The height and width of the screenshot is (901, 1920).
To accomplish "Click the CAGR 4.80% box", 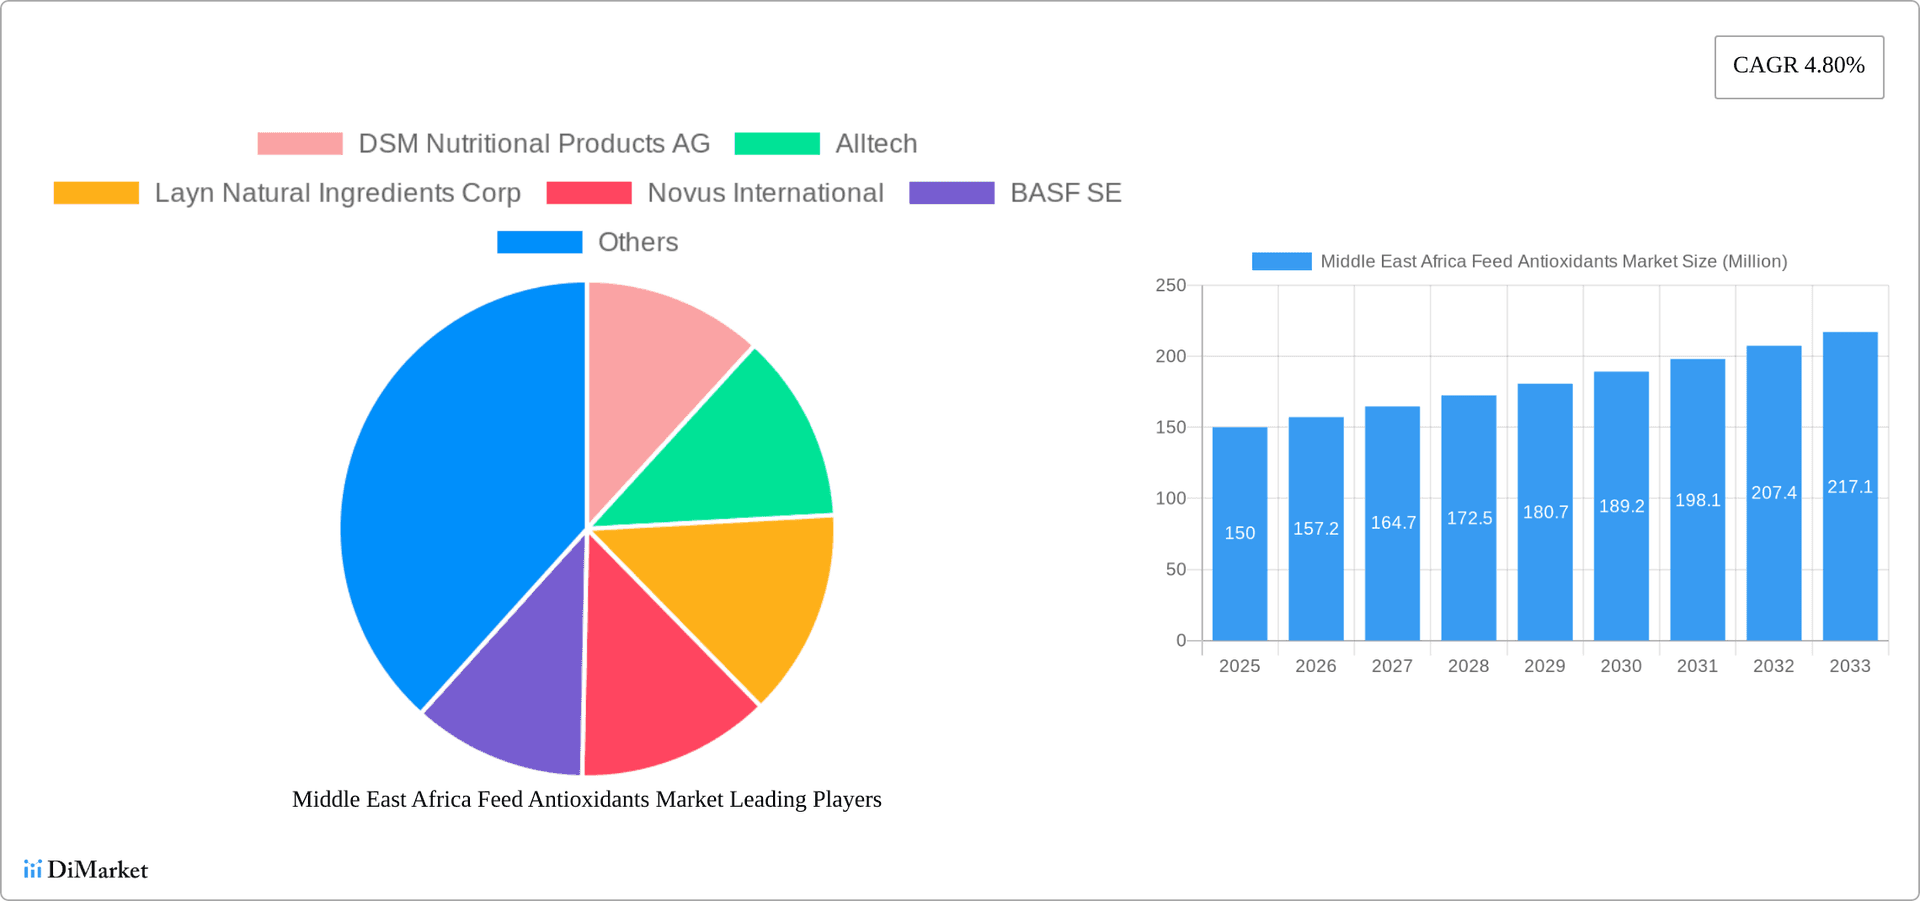I will click(x=1799, y=66).
